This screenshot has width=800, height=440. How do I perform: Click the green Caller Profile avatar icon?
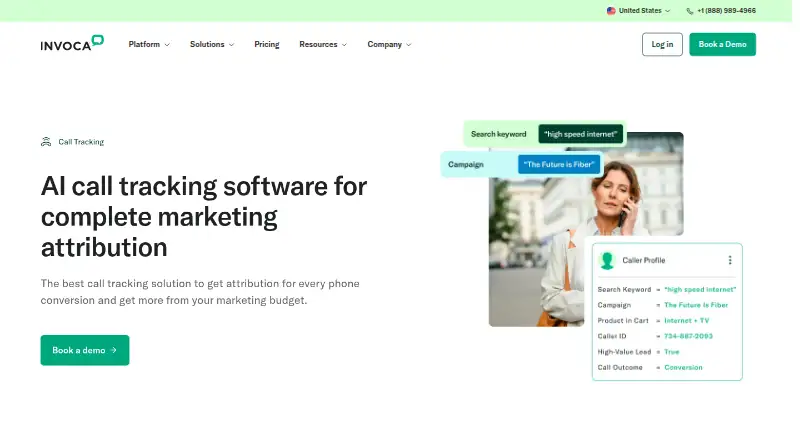coord(607,260)
